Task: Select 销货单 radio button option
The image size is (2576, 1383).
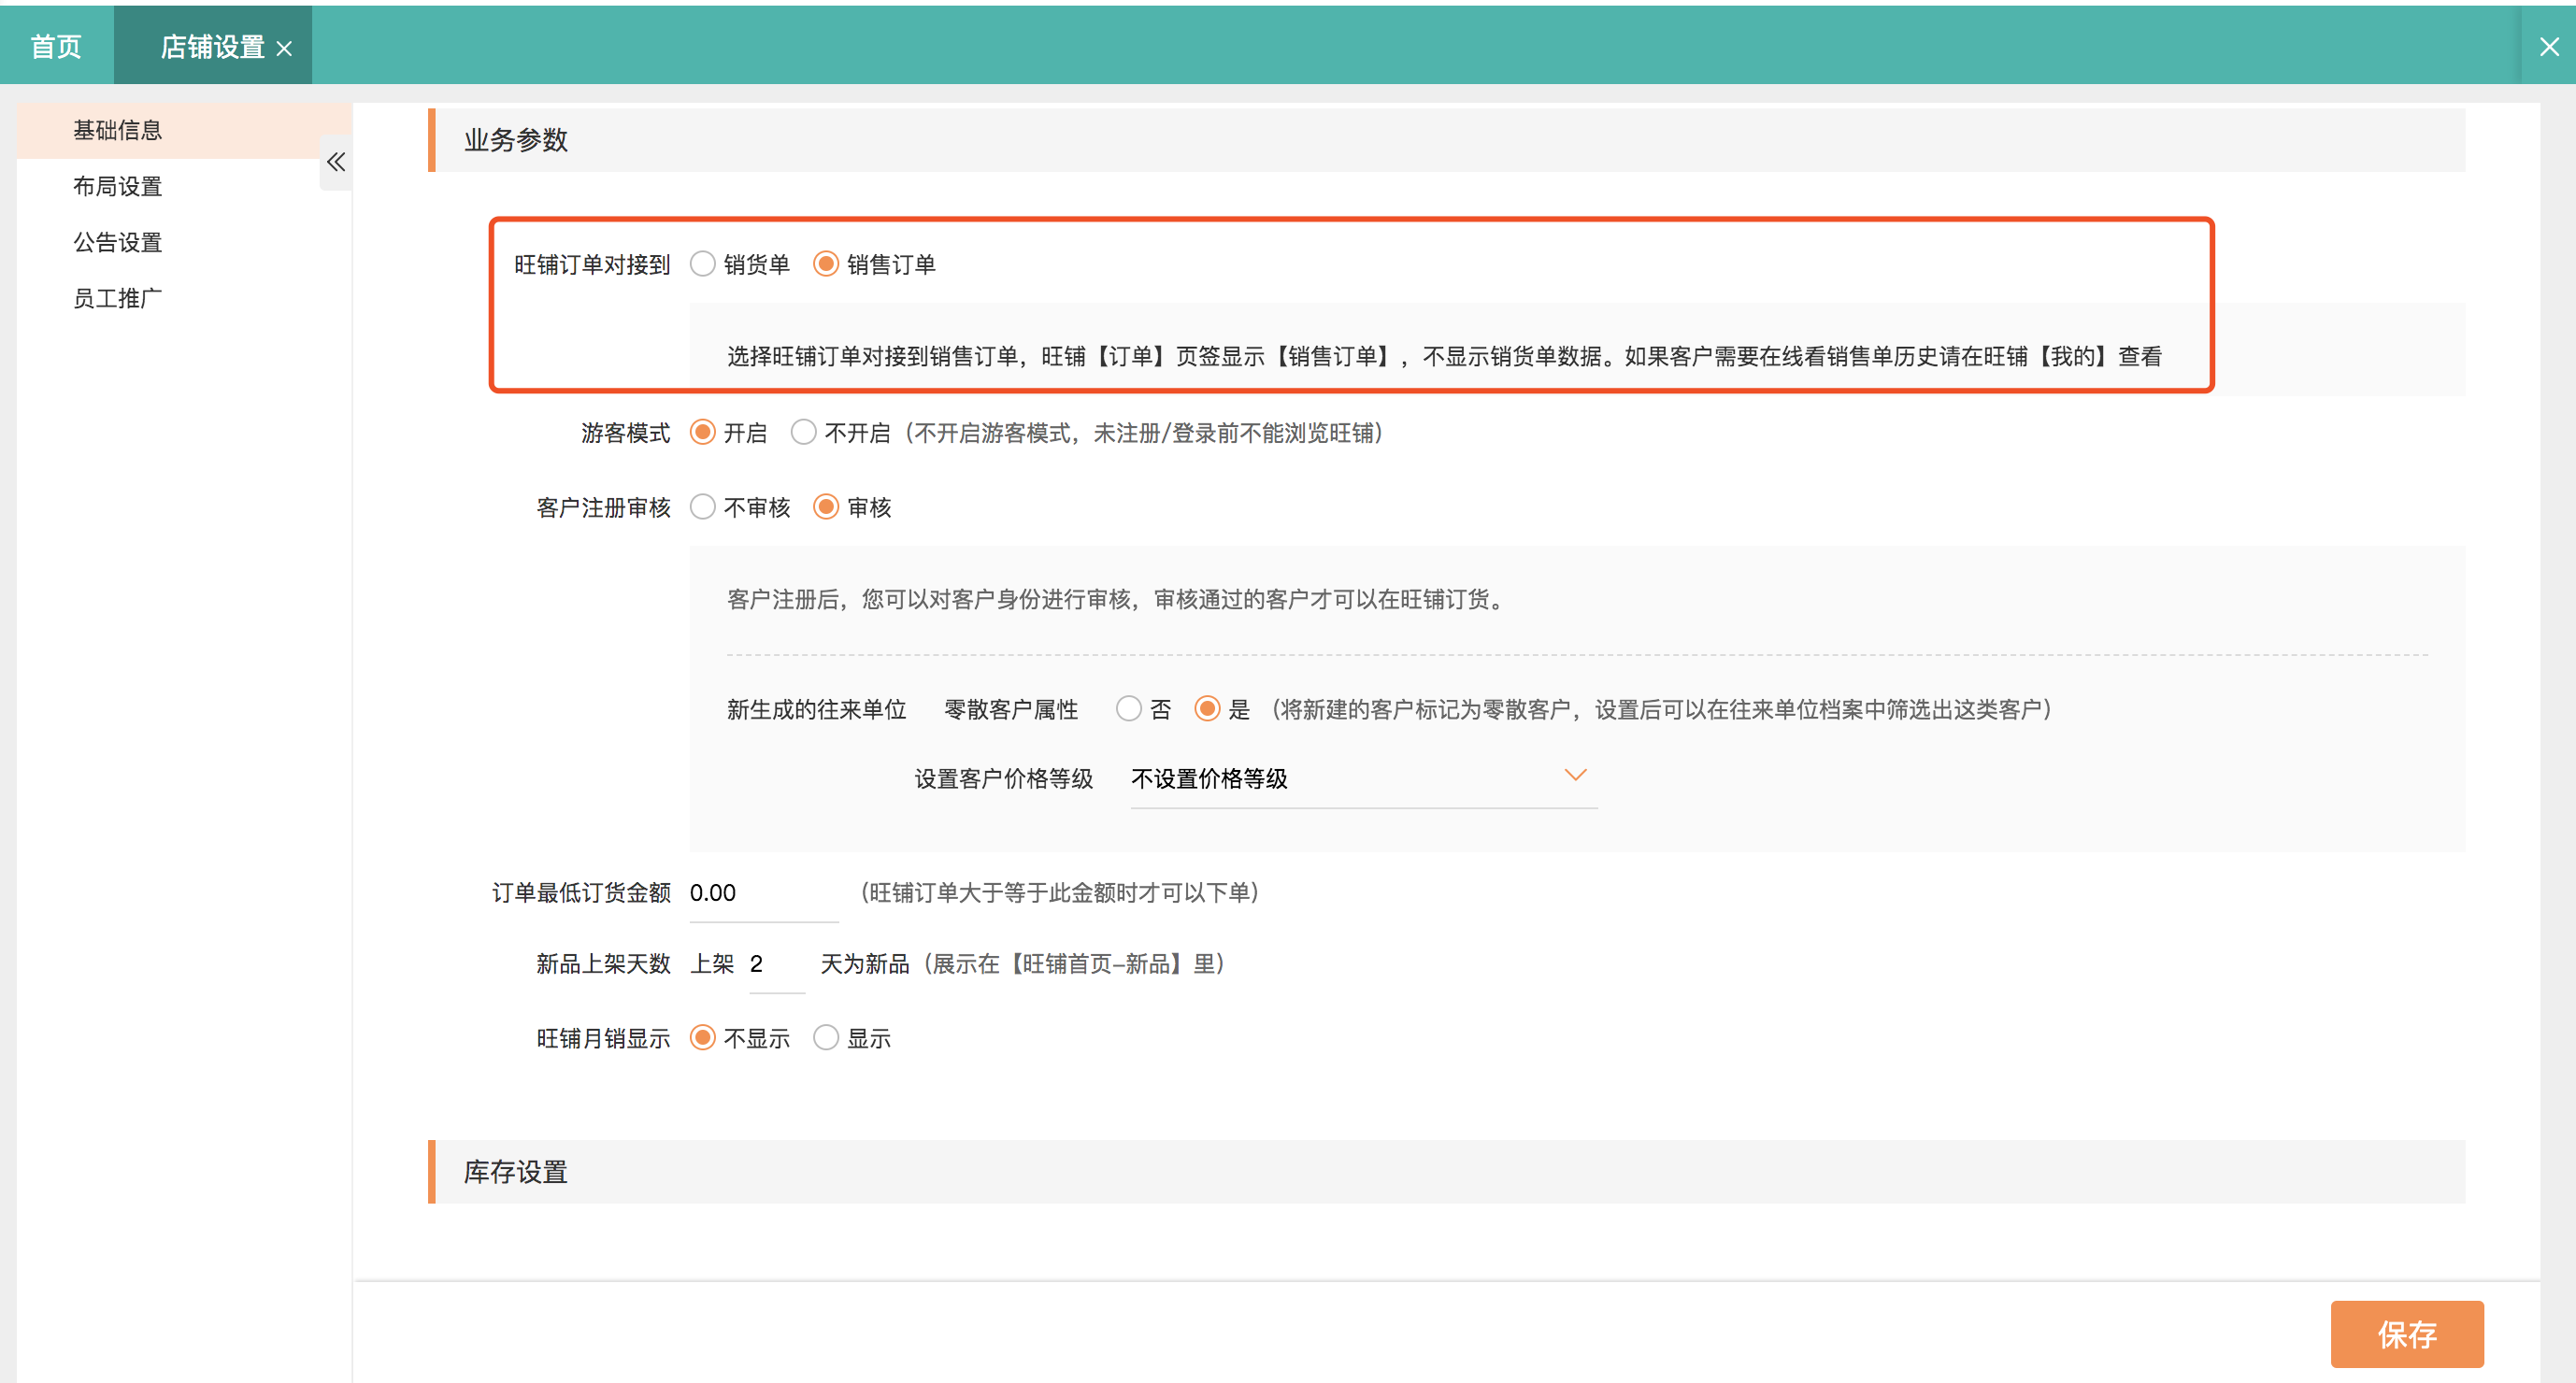Action: pyautogui.click(x=704, y=264)
